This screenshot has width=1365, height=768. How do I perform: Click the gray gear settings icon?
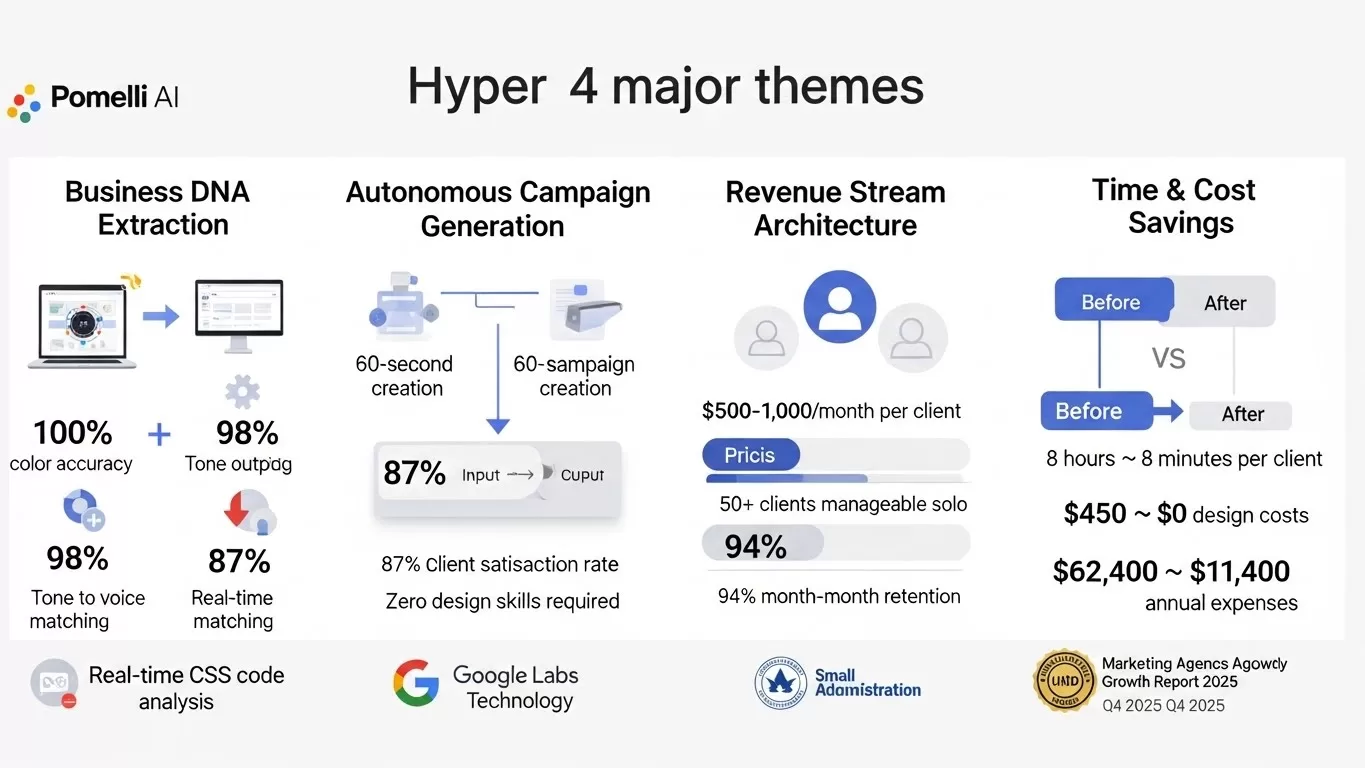(x=242, y=391)
